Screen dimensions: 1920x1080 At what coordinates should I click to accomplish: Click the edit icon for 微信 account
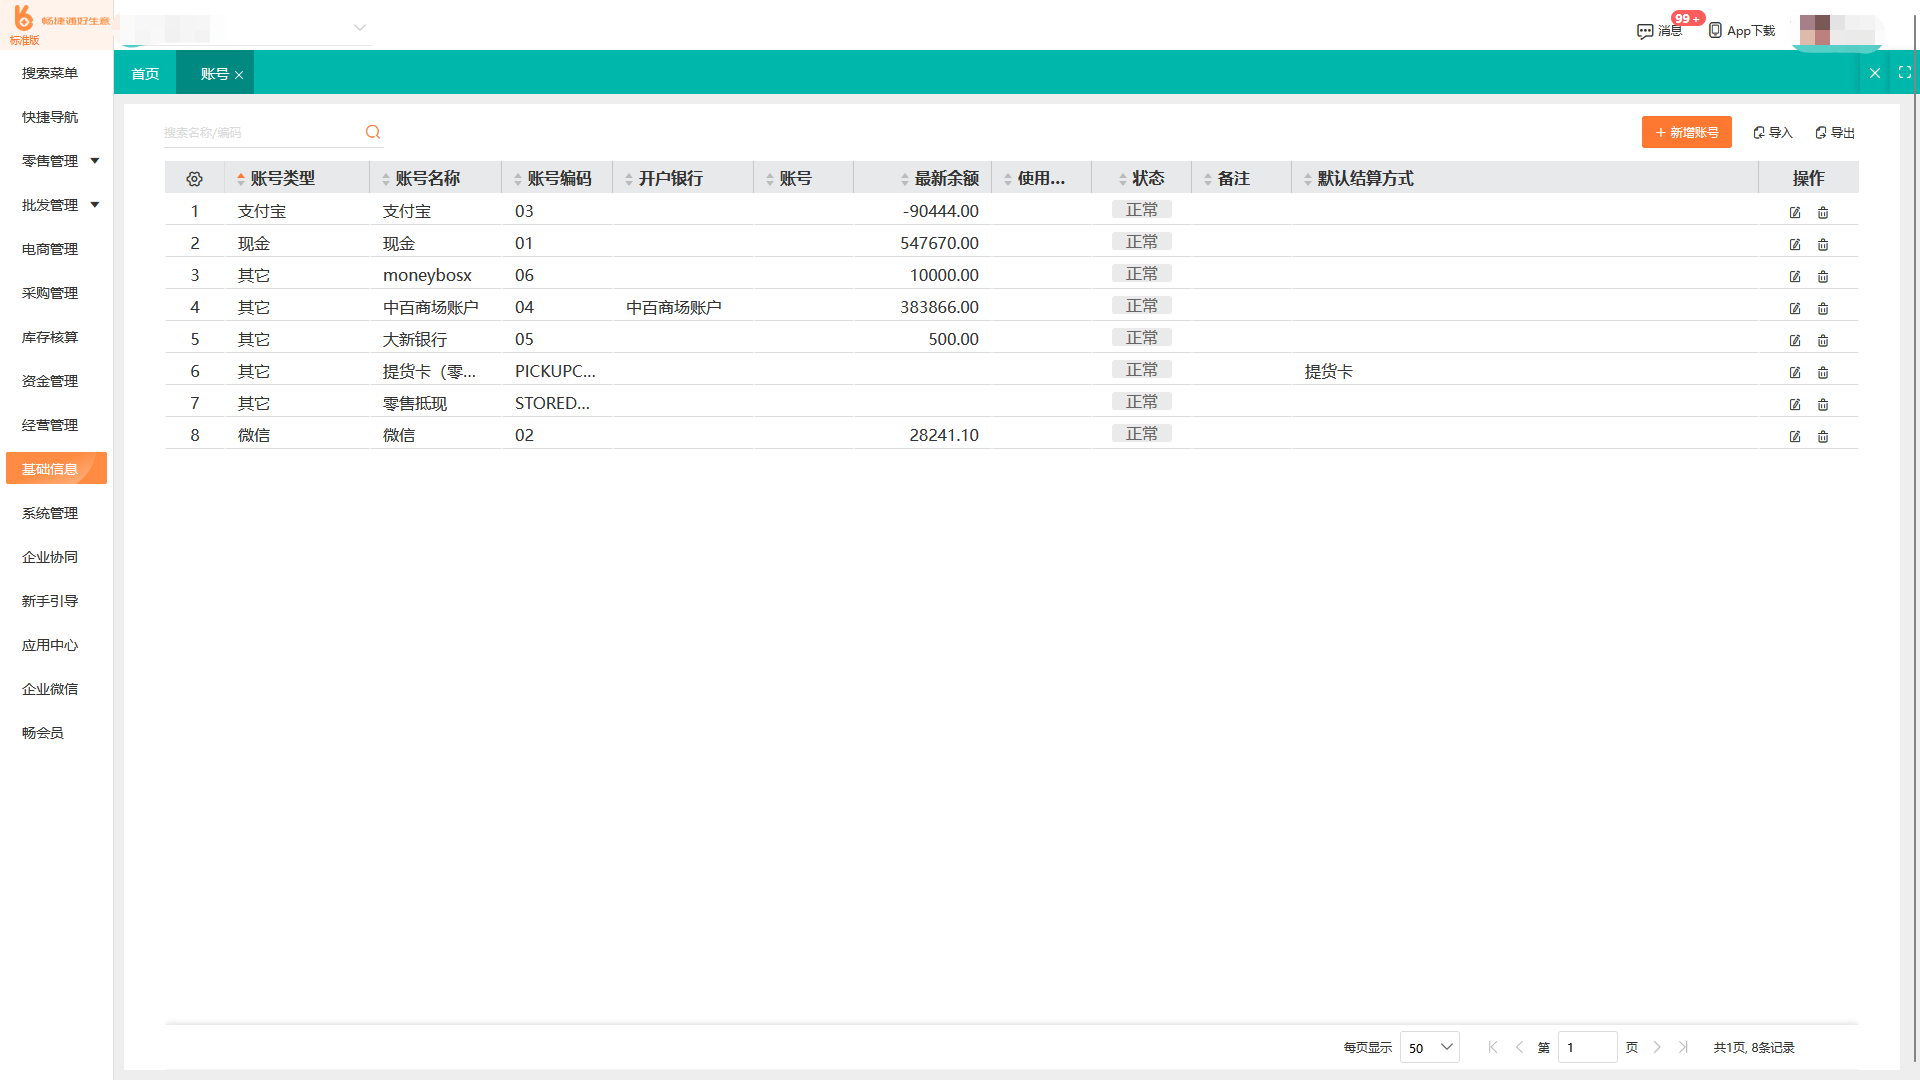tap(1795, 435)
